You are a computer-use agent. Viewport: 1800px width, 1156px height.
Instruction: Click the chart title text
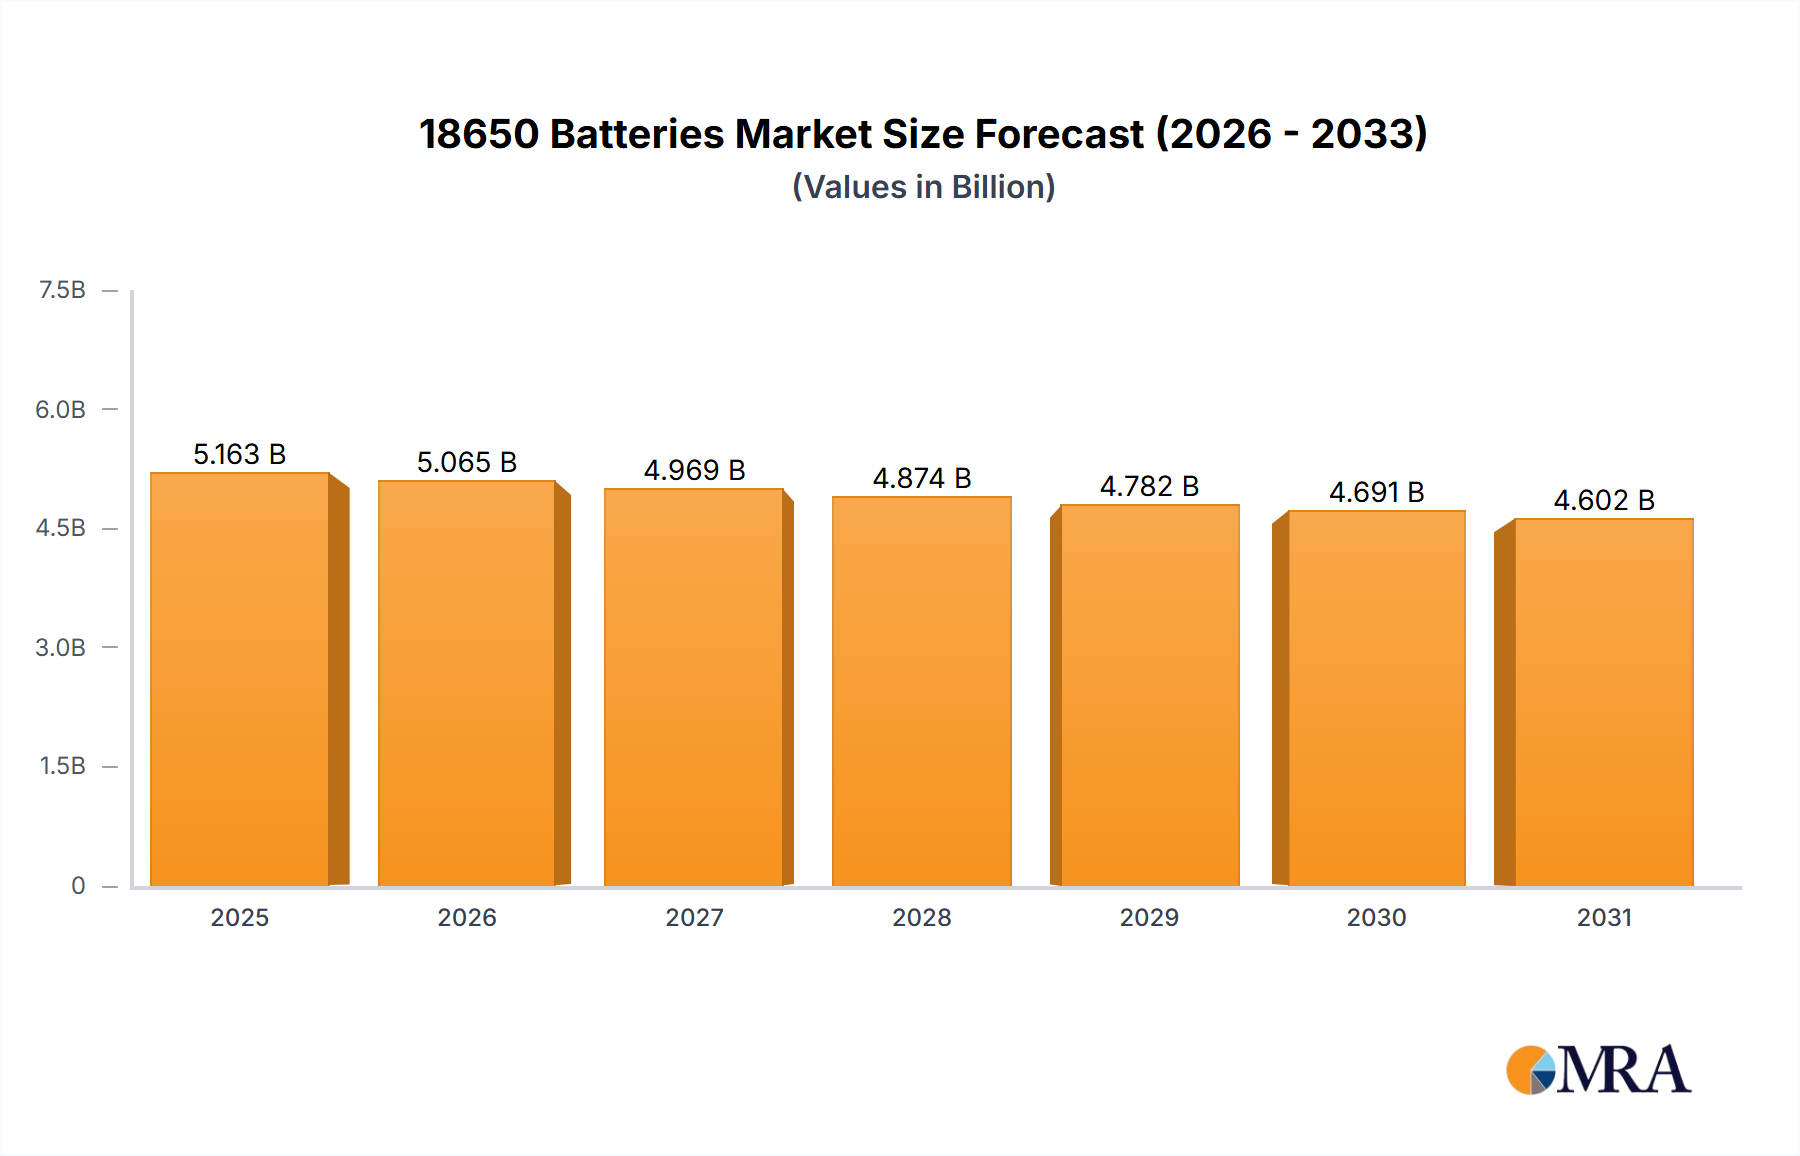click(924, 133)
